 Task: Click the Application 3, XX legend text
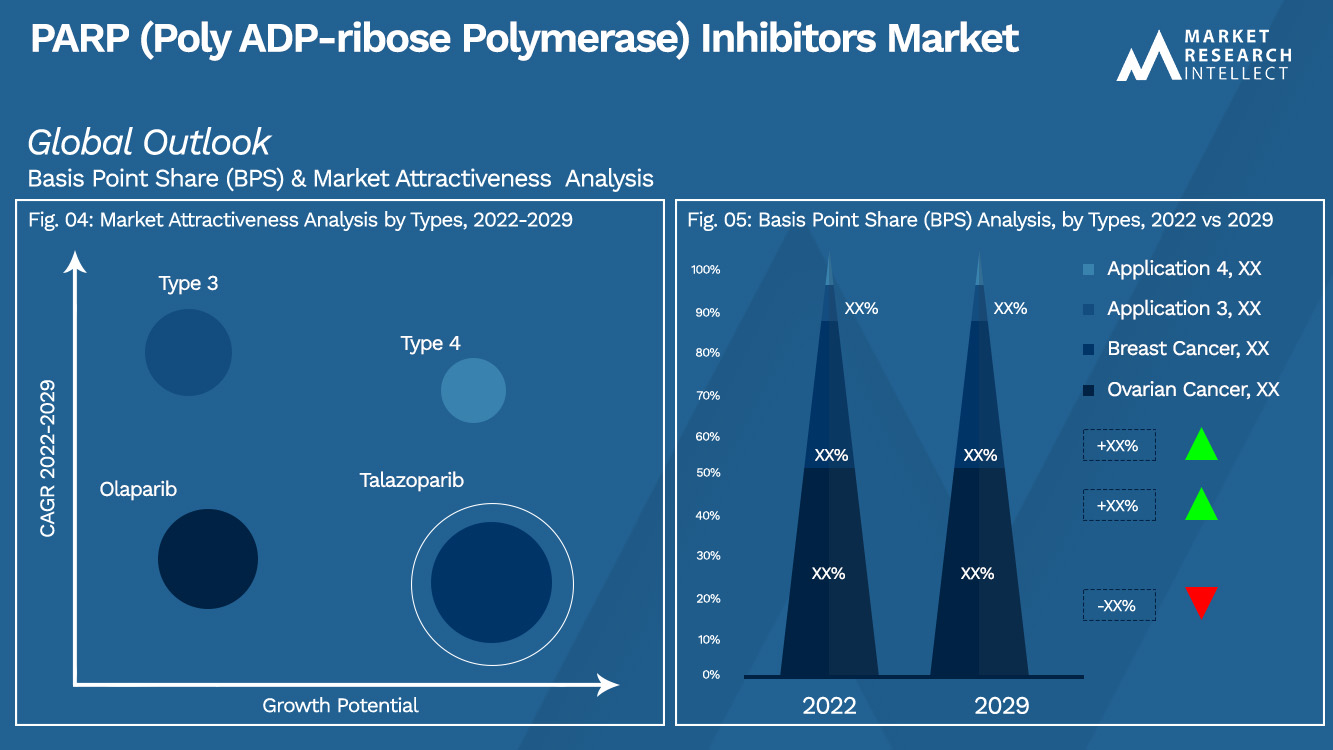[1184, 309]
